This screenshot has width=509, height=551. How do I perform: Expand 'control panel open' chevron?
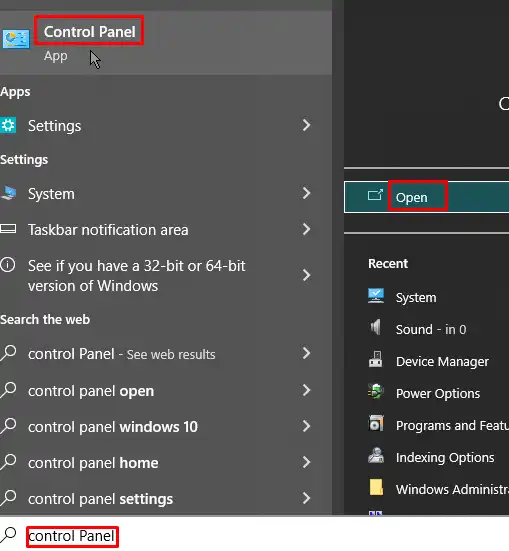pyautogui.click(x=307, y=390)
